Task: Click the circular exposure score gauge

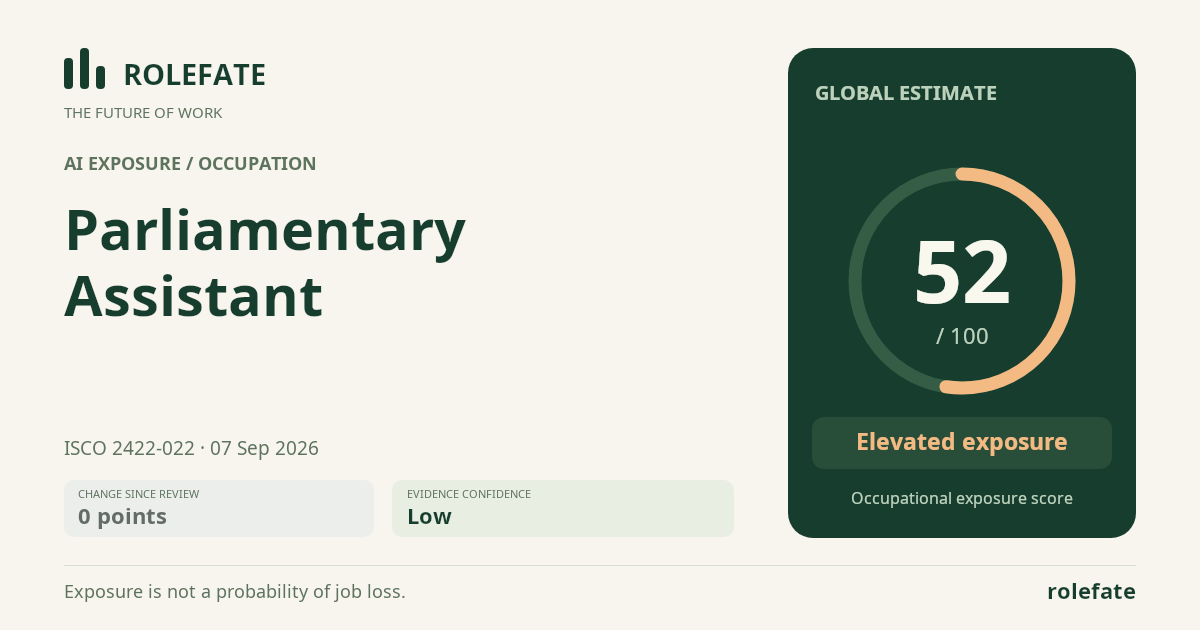Action: (962, 281)
